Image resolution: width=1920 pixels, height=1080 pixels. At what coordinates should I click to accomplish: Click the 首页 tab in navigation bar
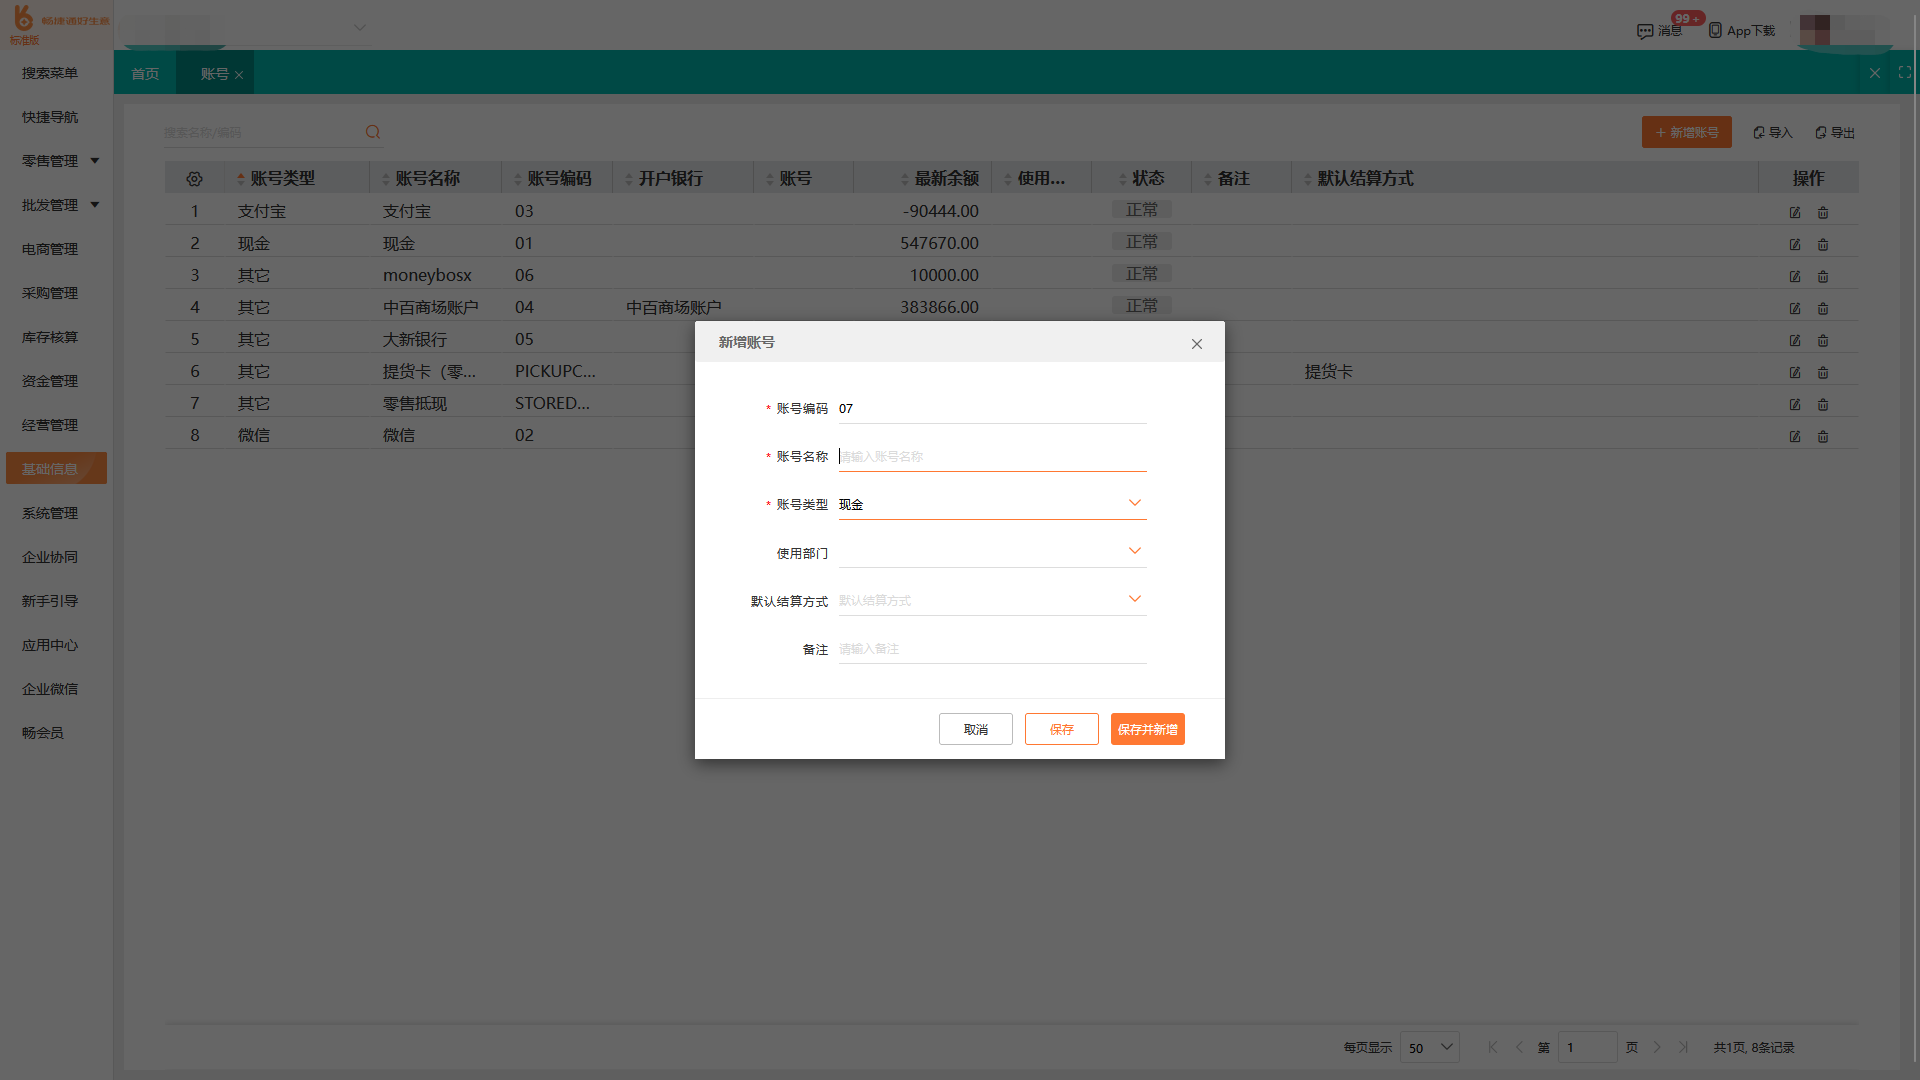pos(144,73)
